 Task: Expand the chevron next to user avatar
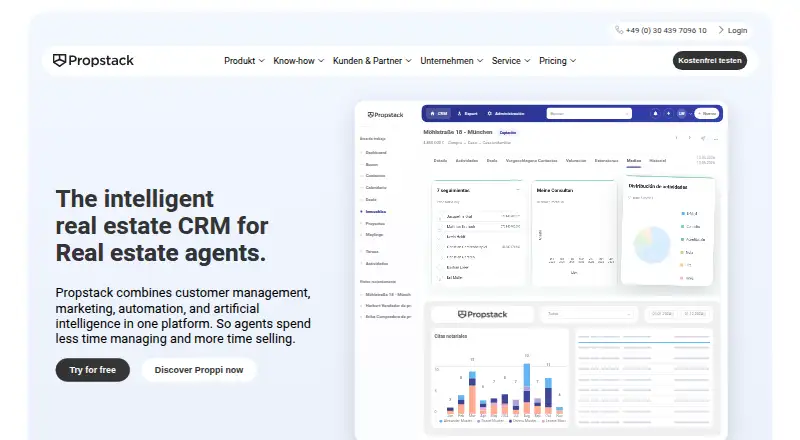pos(690,114)
